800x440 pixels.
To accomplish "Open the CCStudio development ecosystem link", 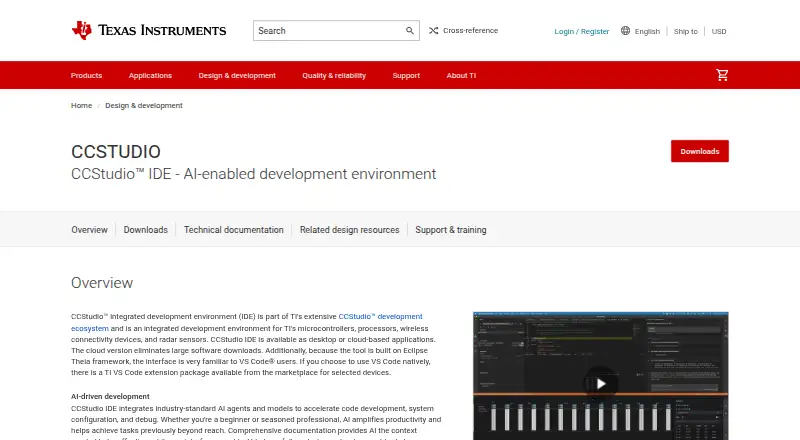I will pos(380,316).
